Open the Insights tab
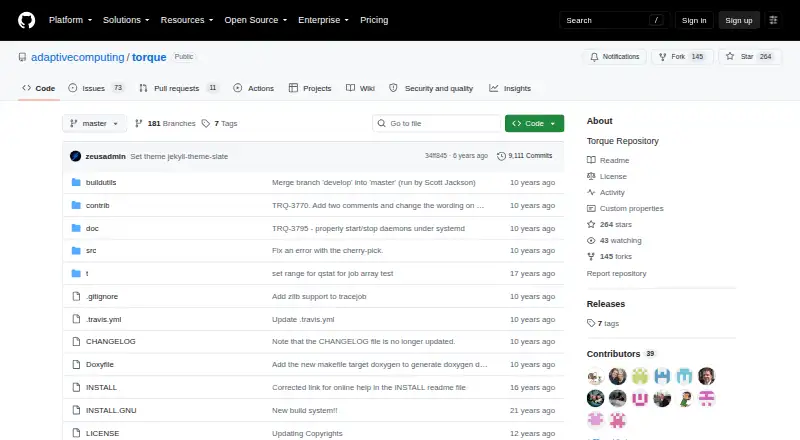The image size is (800, 440). pyautogui.click(x=510, y=88)
